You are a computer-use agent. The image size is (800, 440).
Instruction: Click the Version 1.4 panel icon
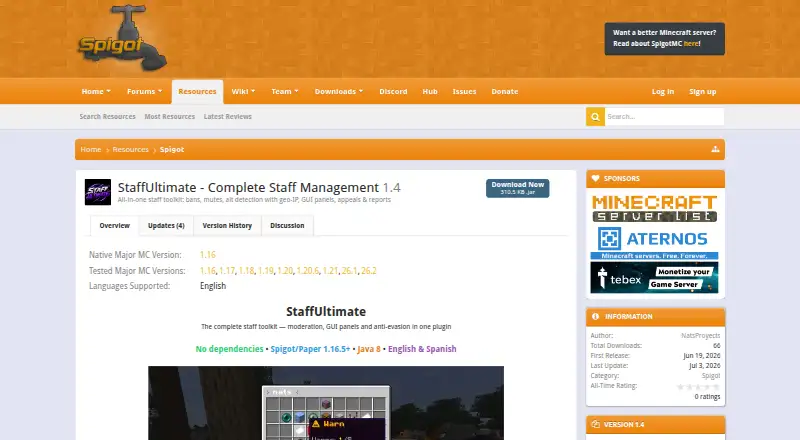click(x=595, y=424)
